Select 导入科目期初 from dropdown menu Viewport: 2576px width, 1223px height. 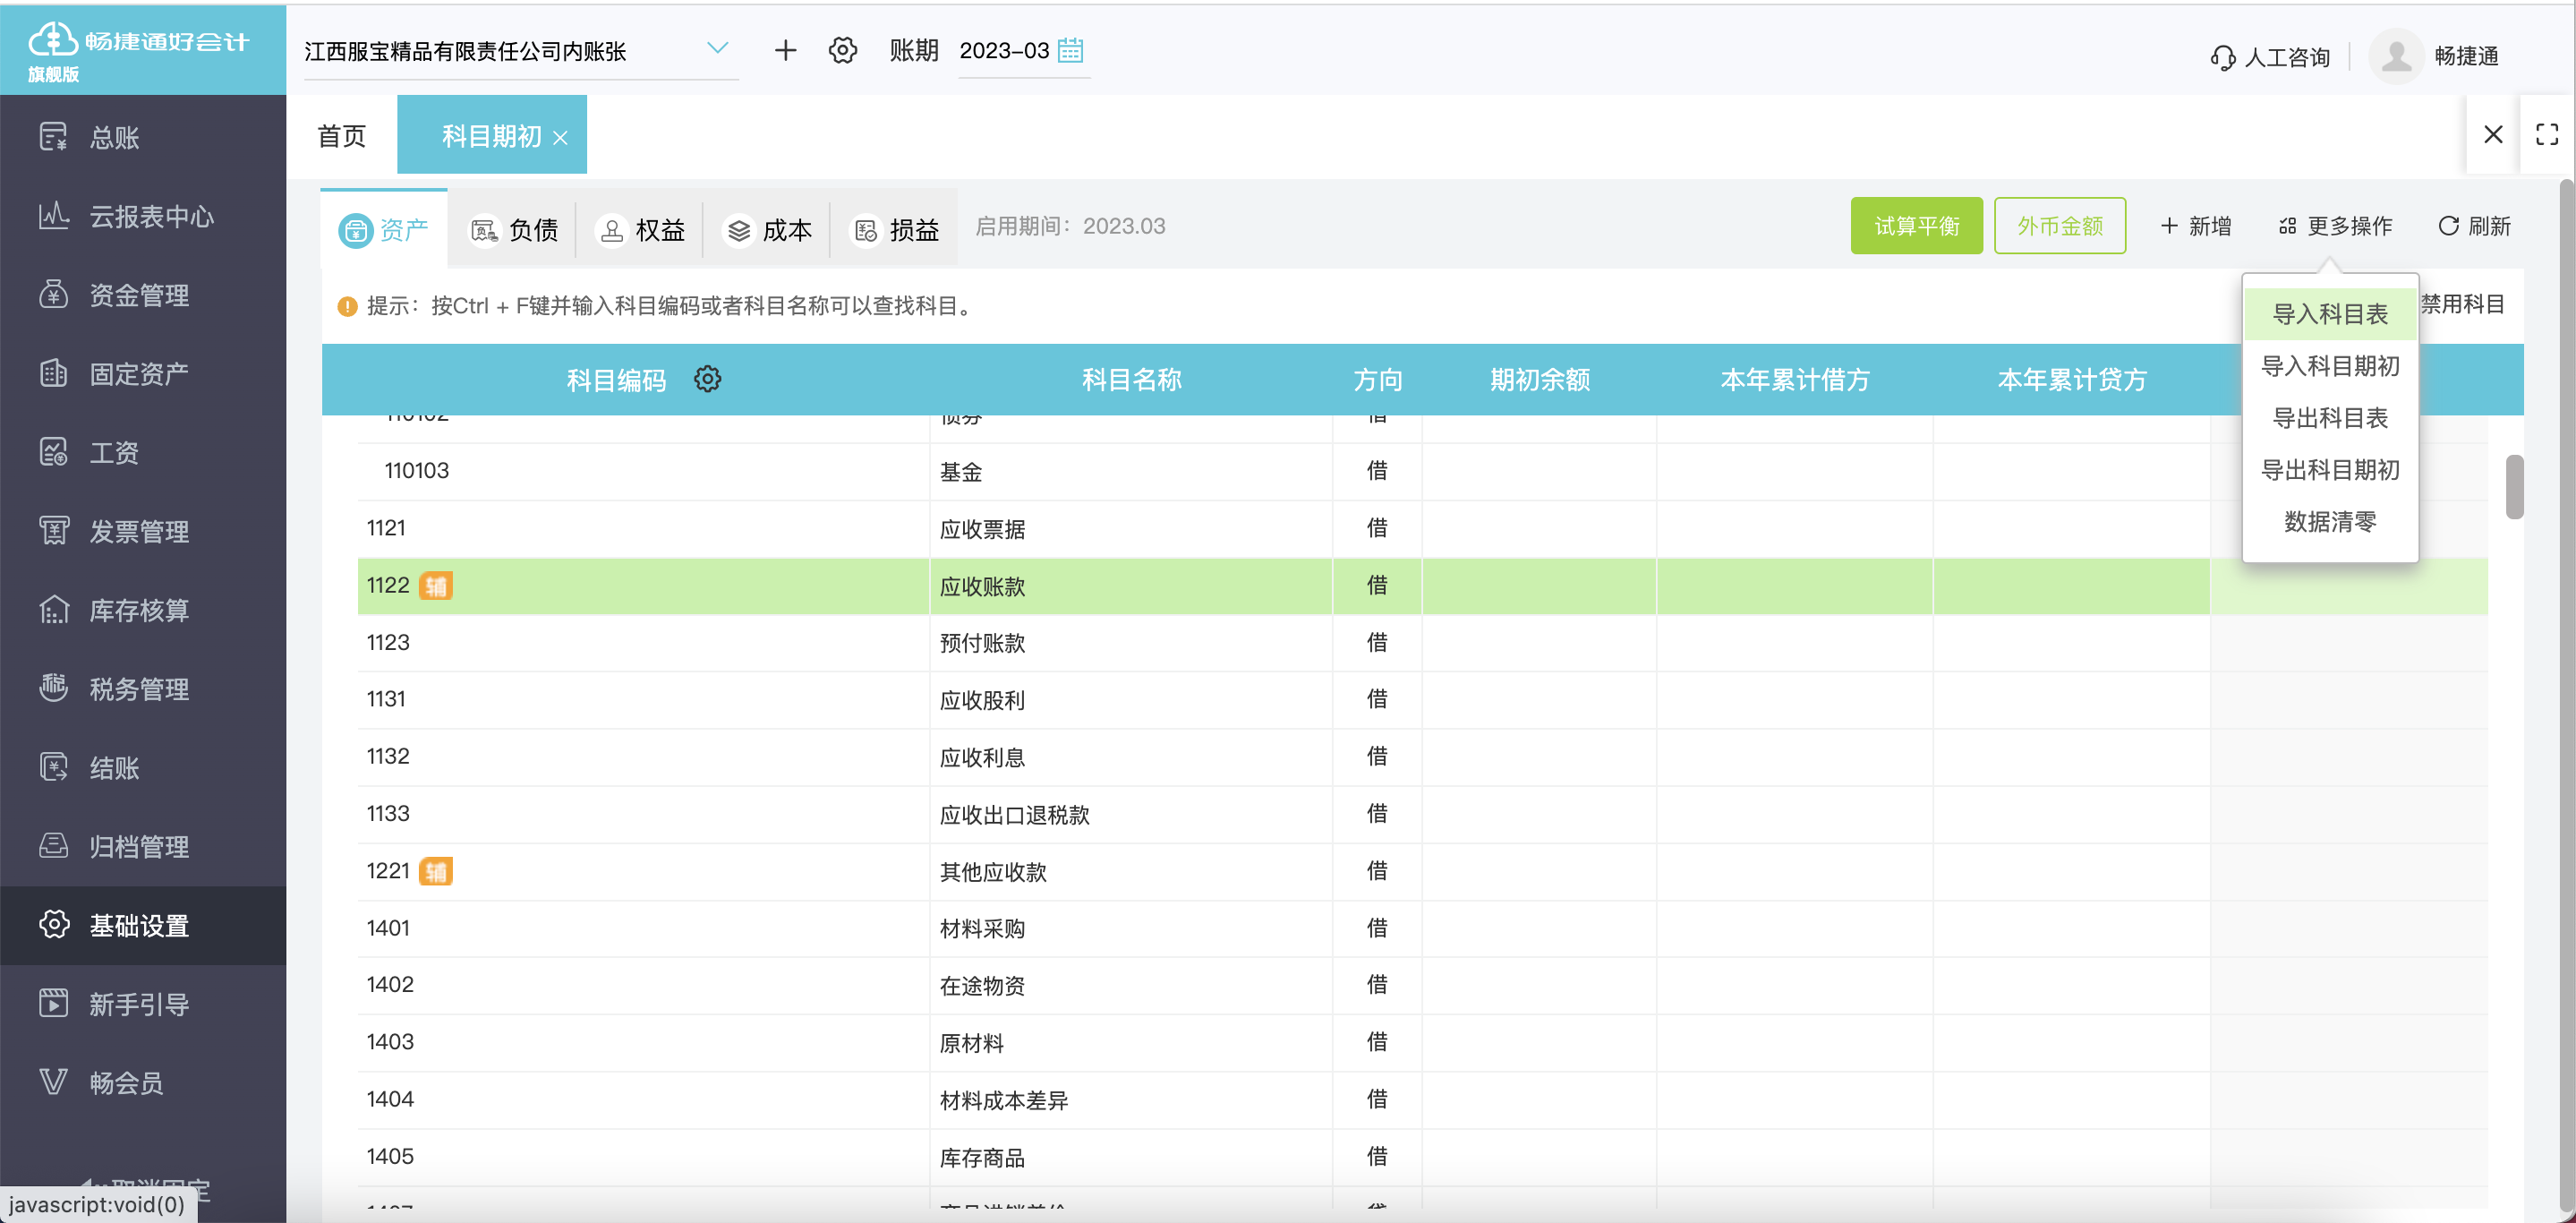click(x=2332, y=366)
